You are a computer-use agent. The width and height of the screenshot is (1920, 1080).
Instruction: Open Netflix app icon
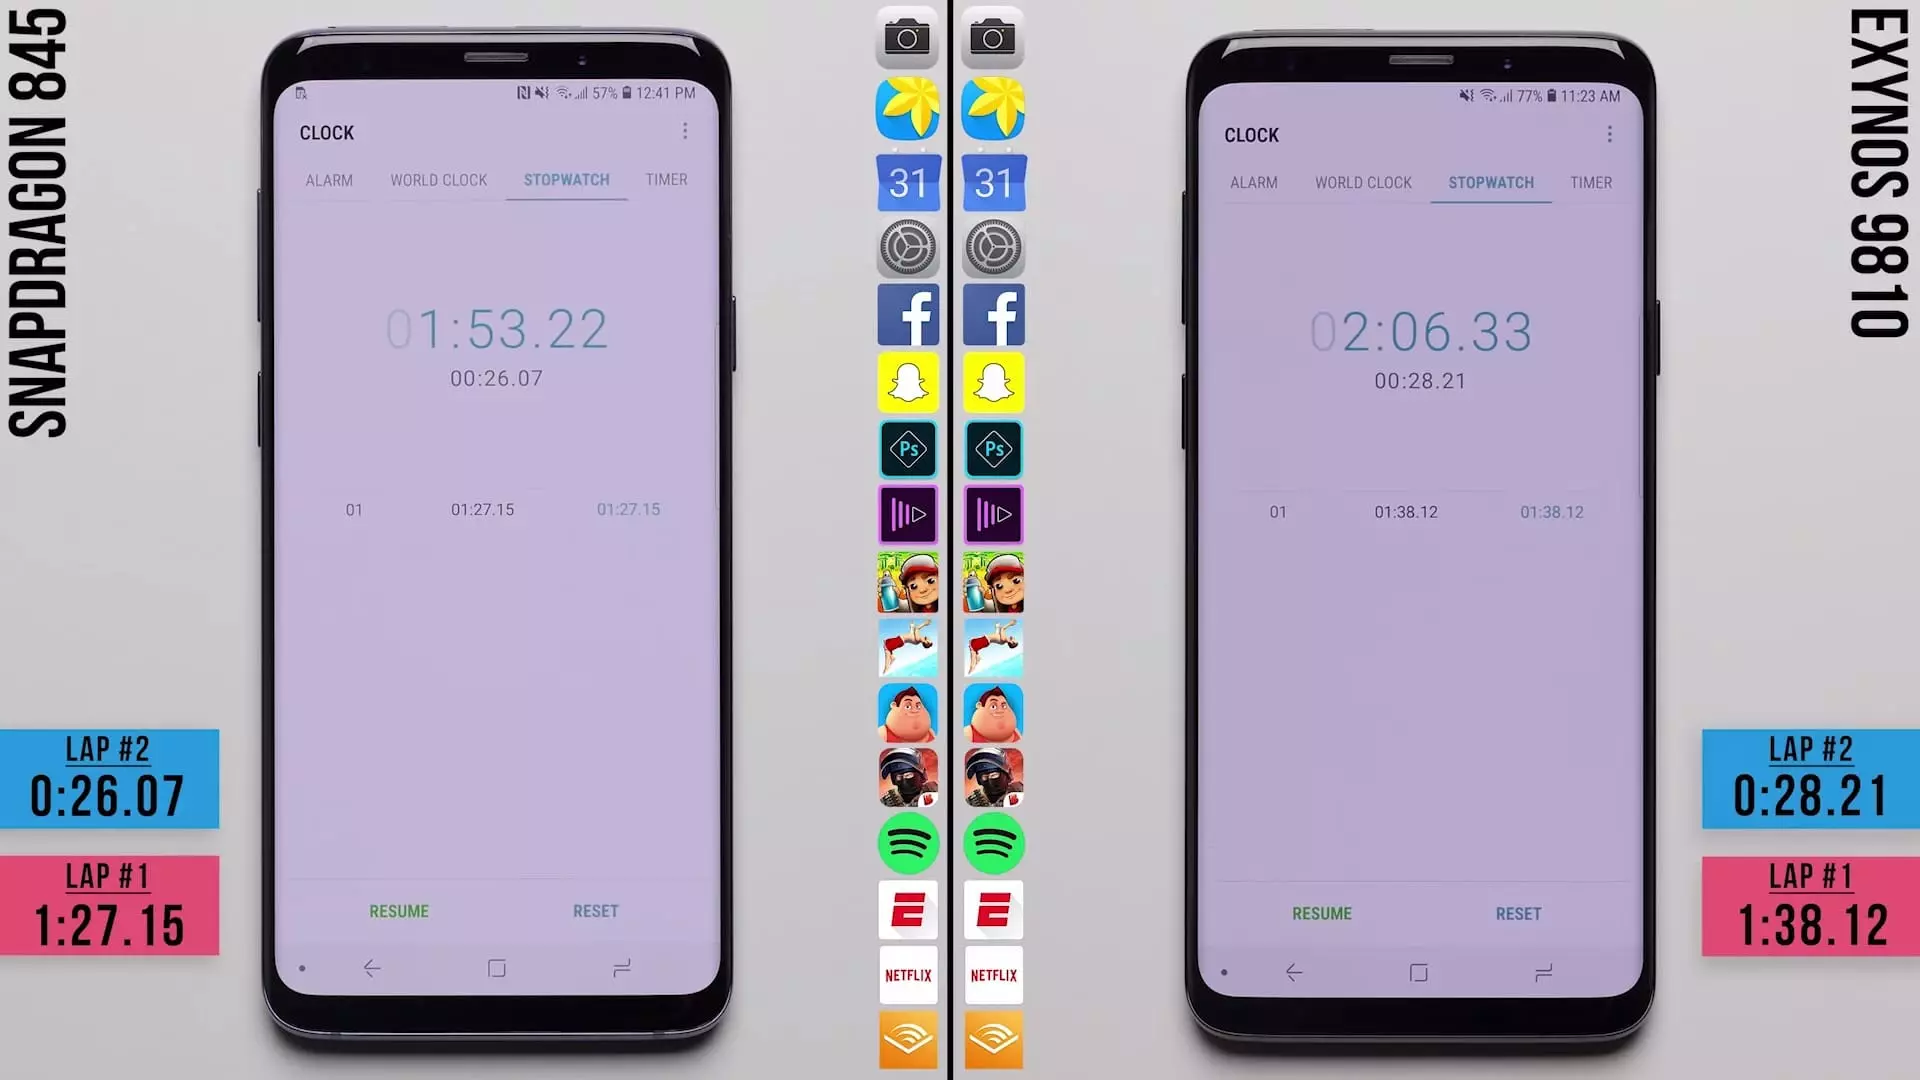[909, 975]
